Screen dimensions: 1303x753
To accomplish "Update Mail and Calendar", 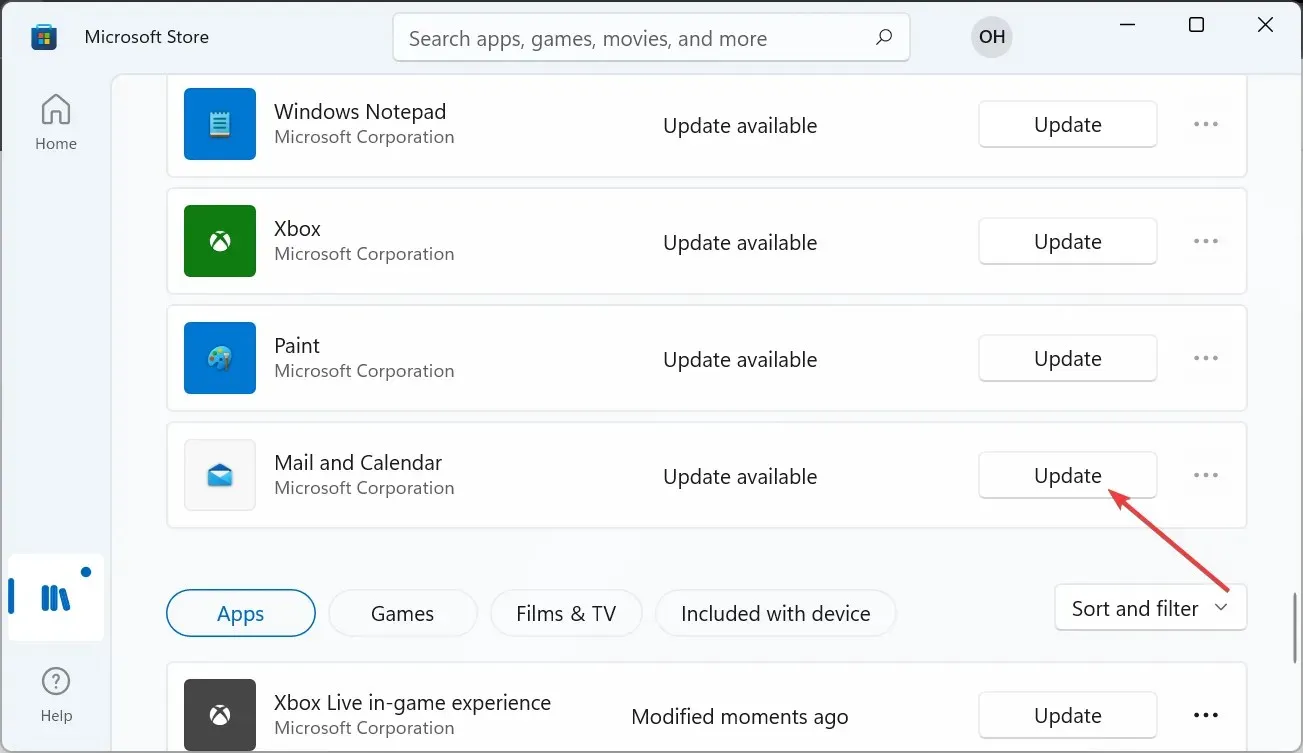I will pos(1067,475).
